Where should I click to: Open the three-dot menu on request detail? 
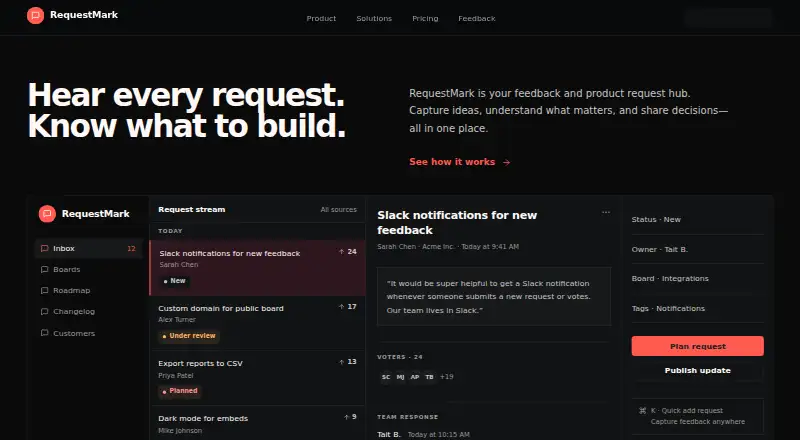coord(606,212)
